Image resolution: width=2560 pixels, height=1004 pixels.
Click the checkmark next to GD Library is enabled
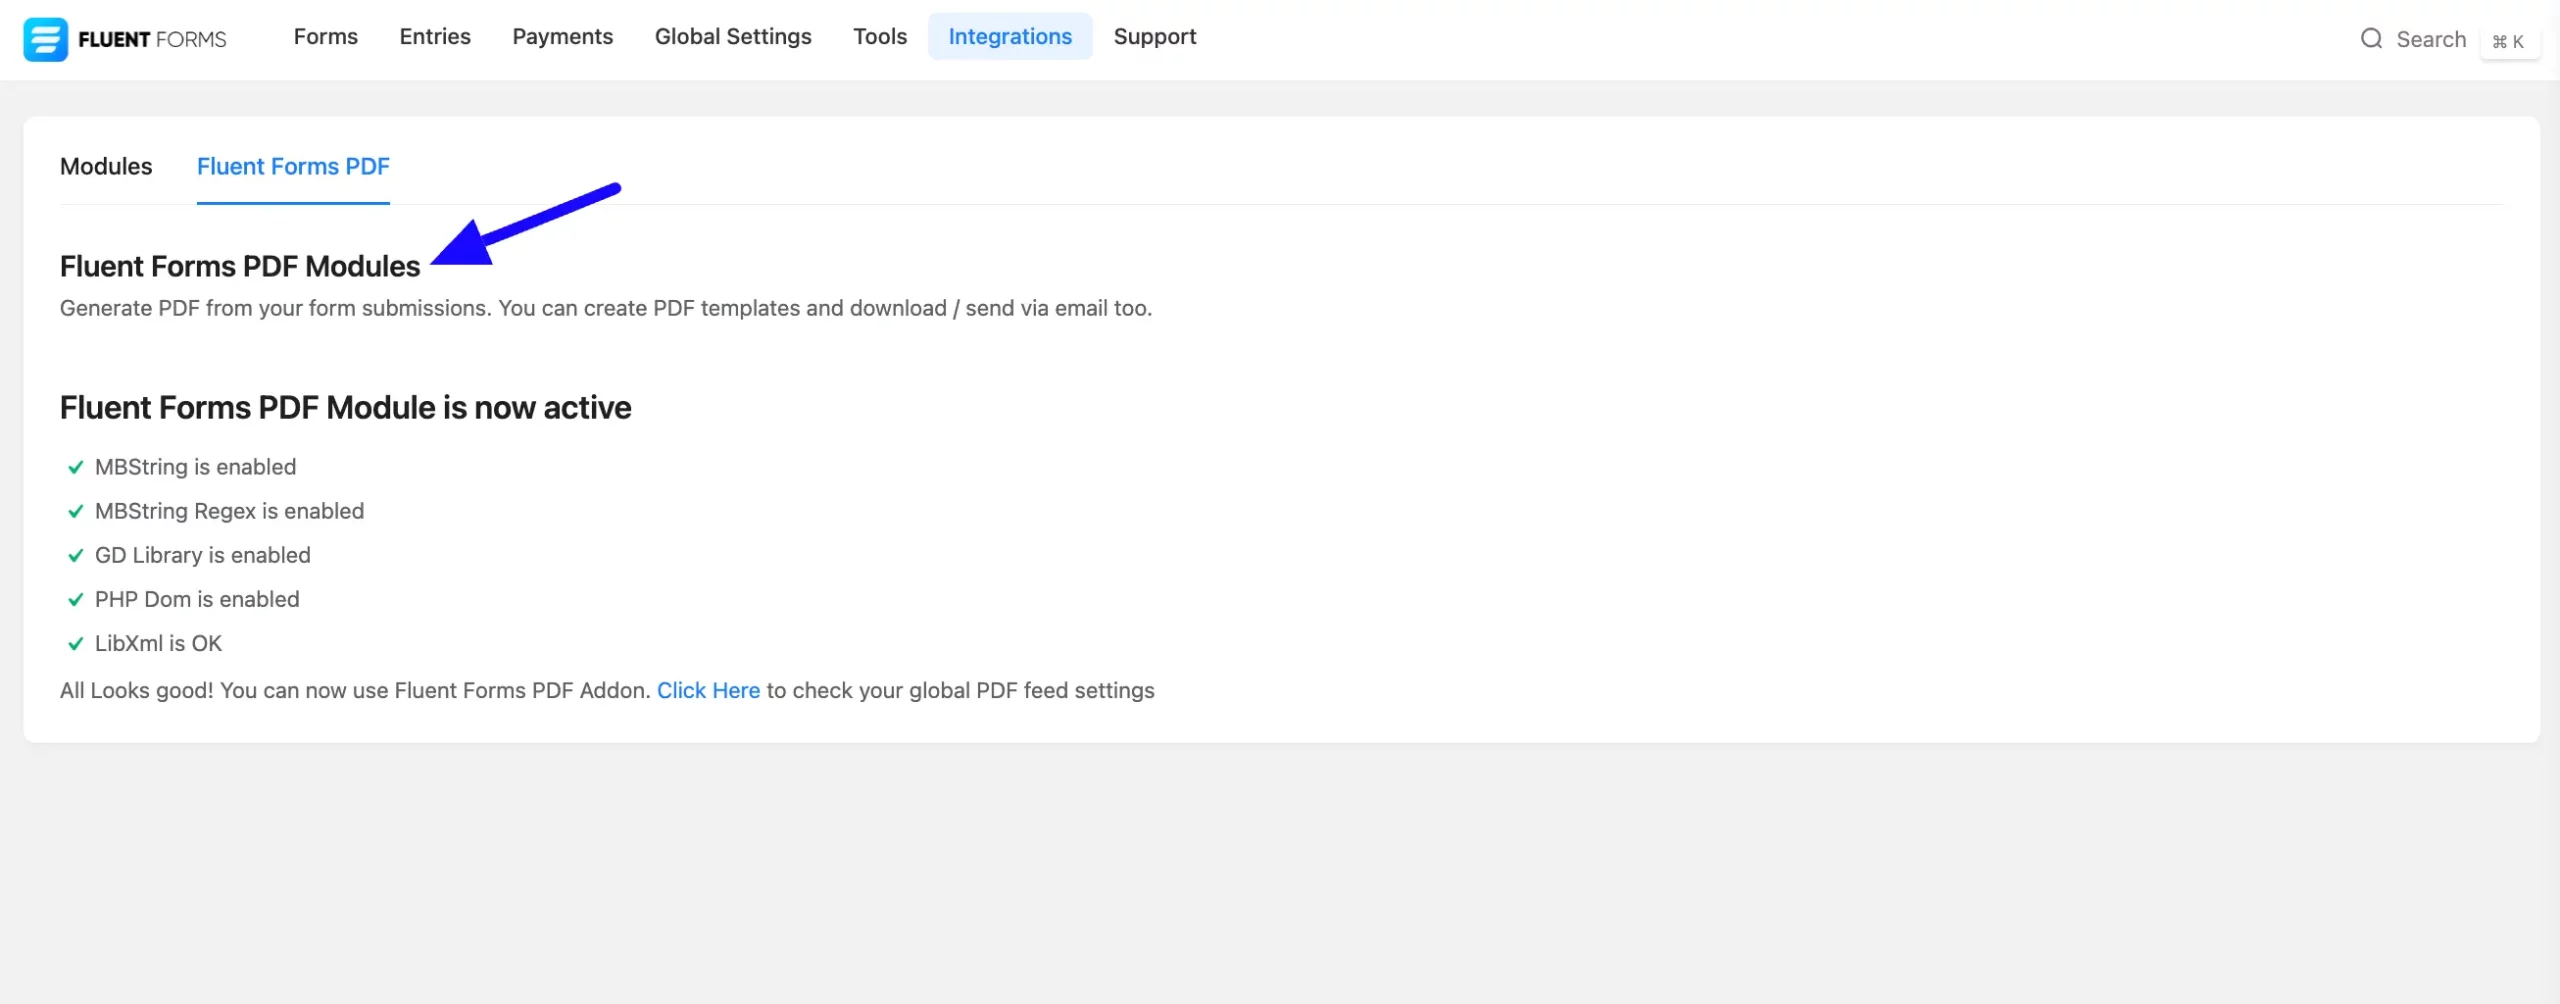point(76,555)
